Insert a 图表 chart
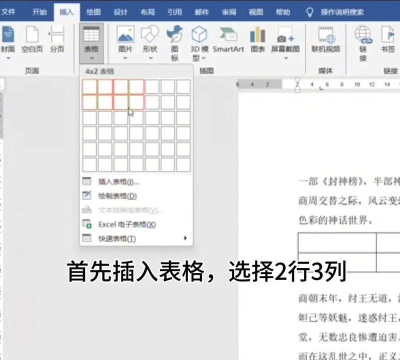 [x=257, y=39]
